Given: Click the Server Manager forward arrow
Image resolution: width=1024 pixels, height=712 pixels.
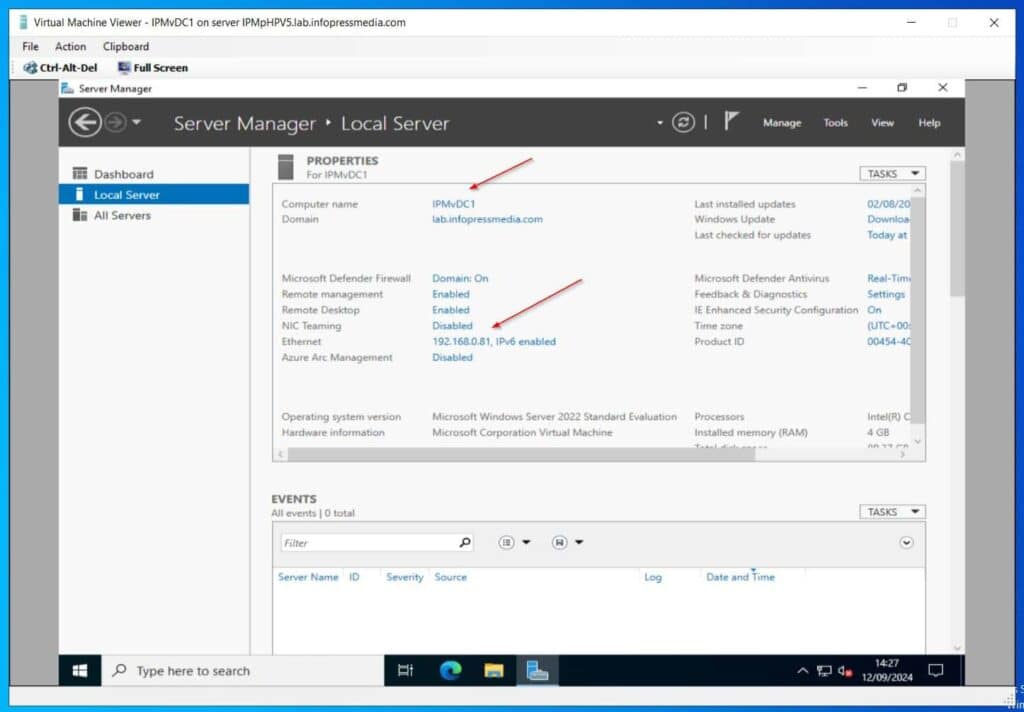Looking at the screenshot, I should pyautogui.click(x=116, y=122).
